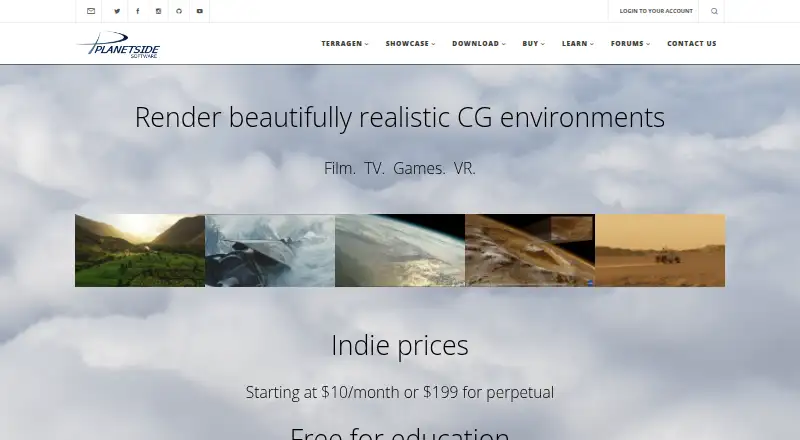Open the YouTube channel icon
800x440 pixels.
pos(199,11)
